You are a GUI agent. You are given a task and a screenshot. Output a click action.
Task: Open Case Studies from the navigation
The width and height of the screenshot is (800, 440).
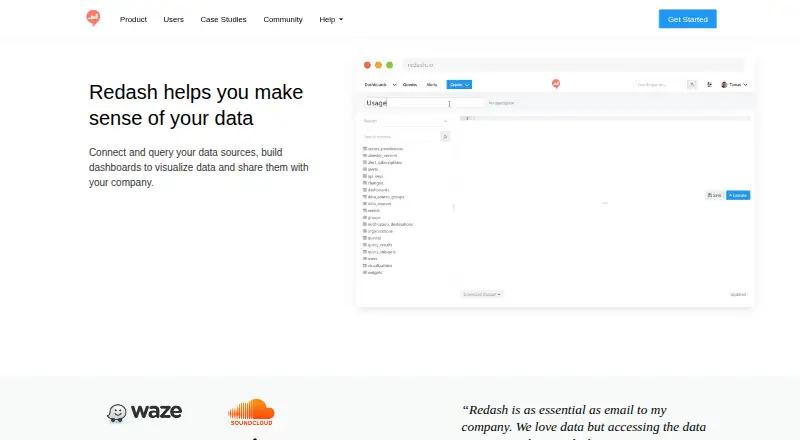pyautogui.click(x=223, y=19)
